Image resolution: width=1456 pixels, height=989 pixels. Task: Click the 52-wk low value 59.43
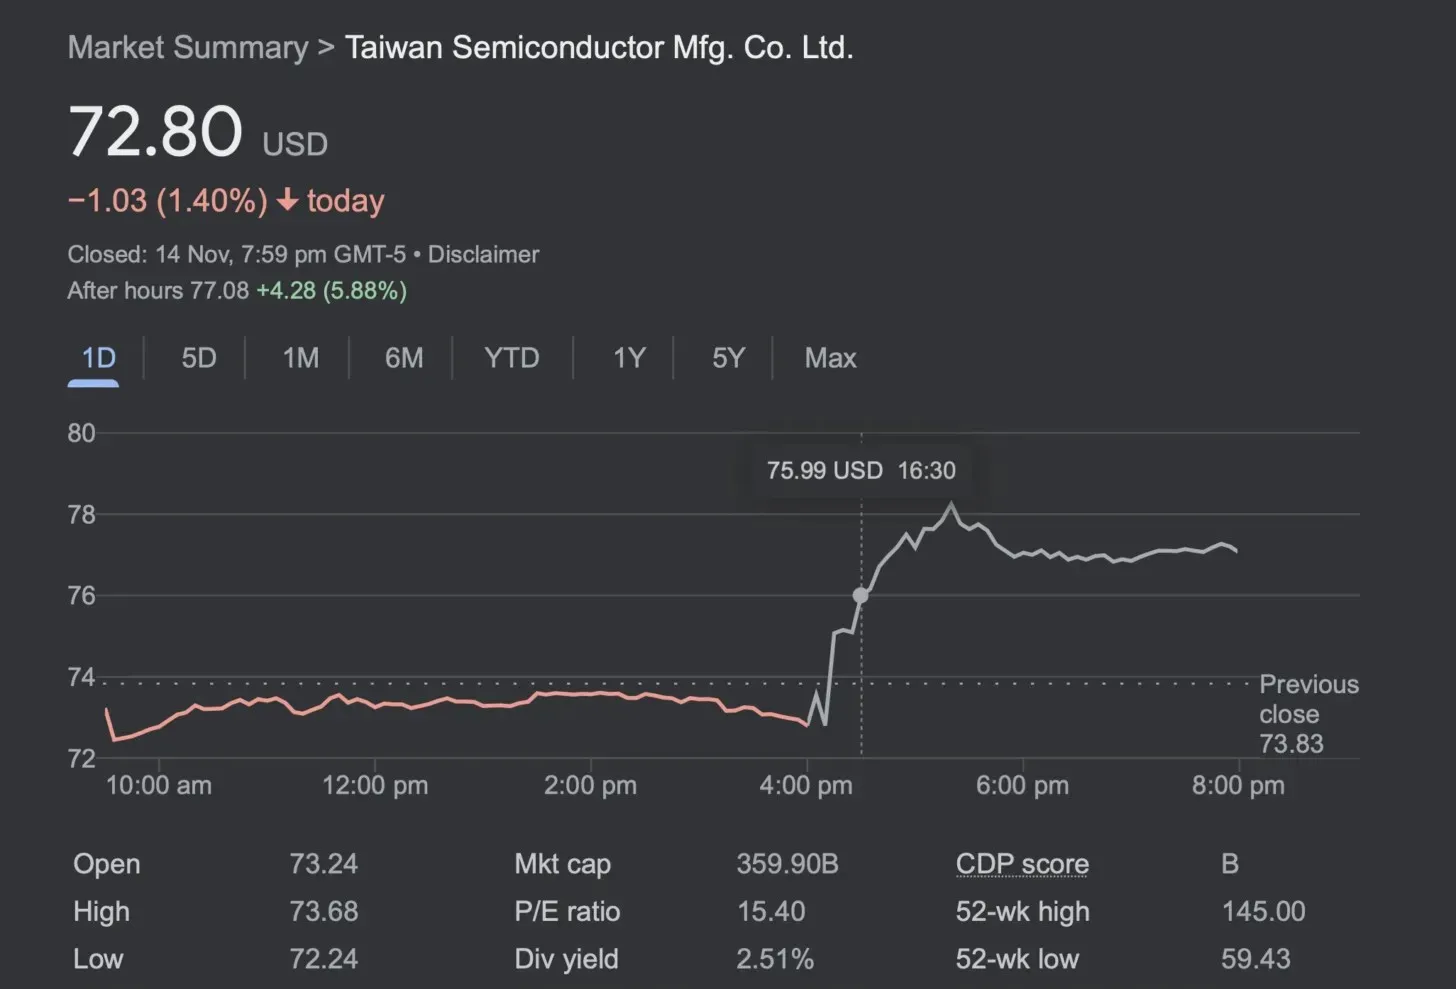(x=1255, y=959)
